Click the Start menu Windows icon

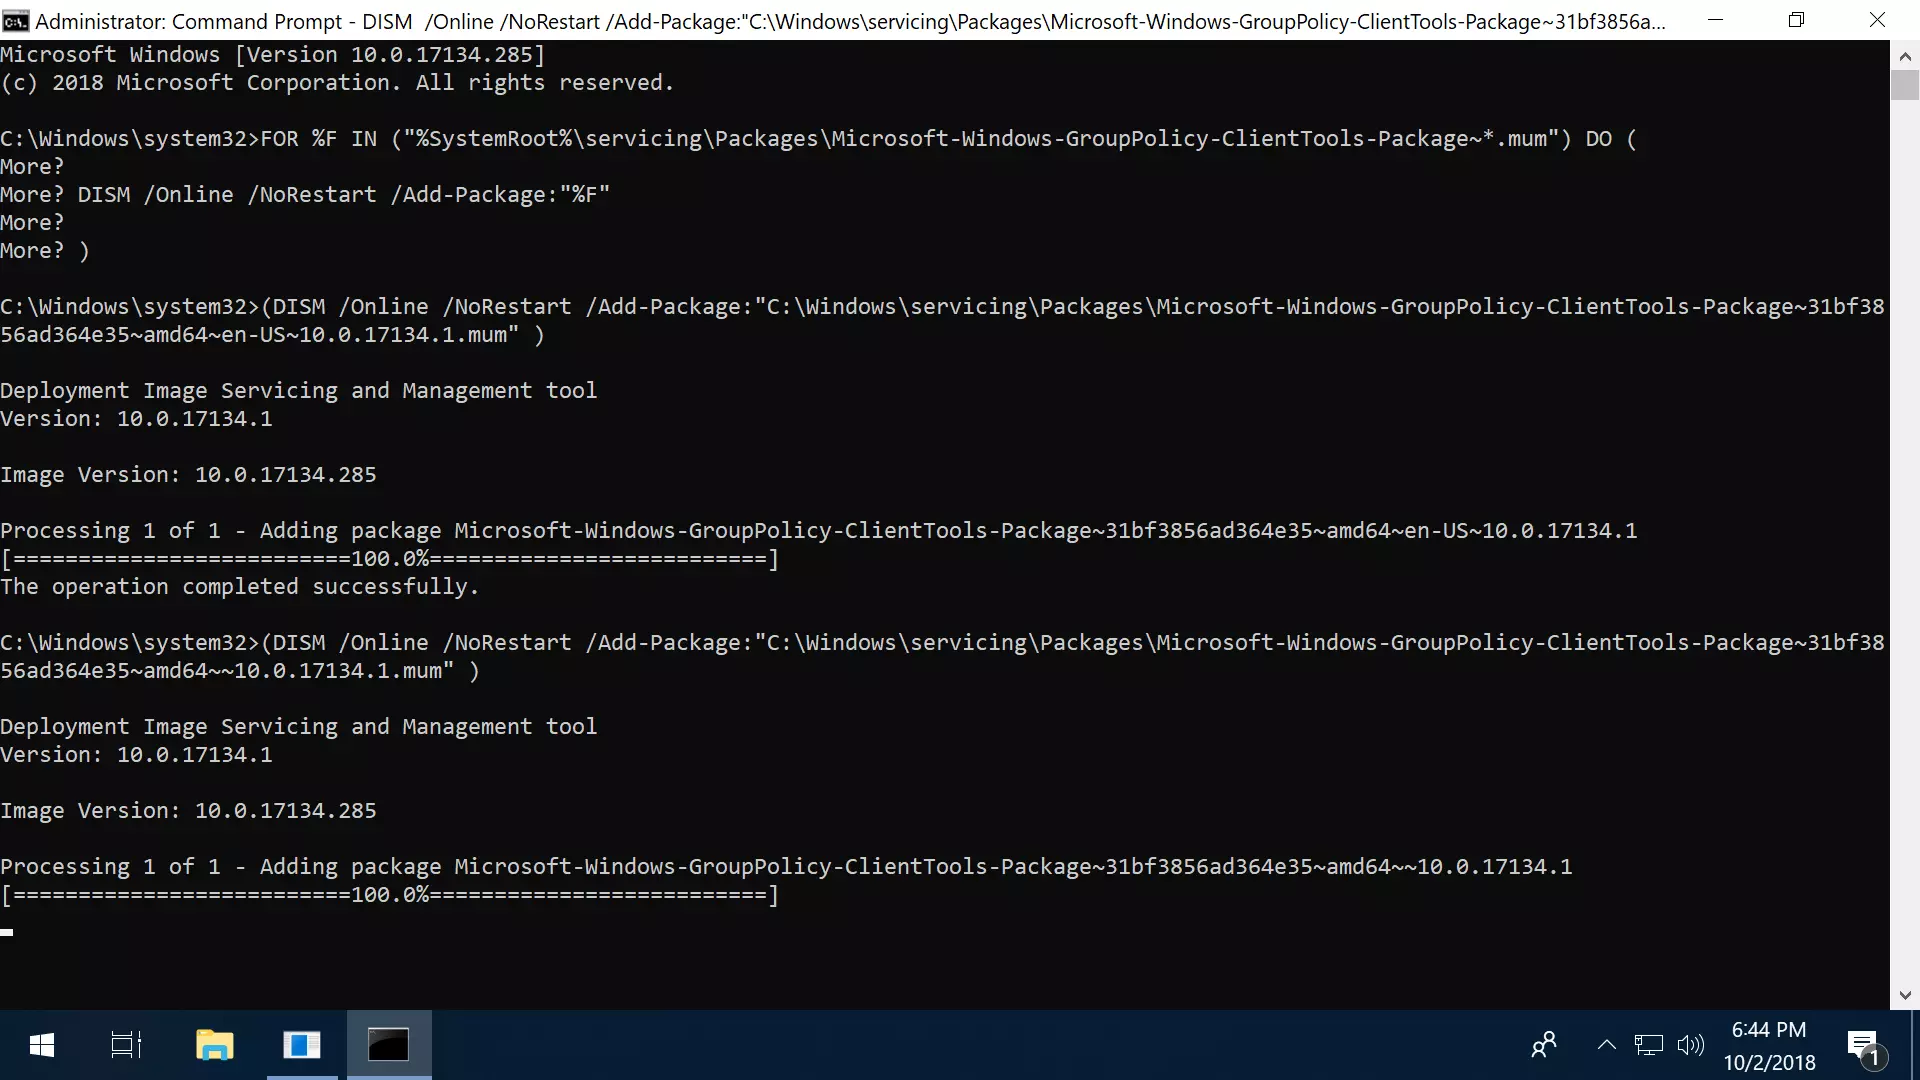click(42, 1044)
